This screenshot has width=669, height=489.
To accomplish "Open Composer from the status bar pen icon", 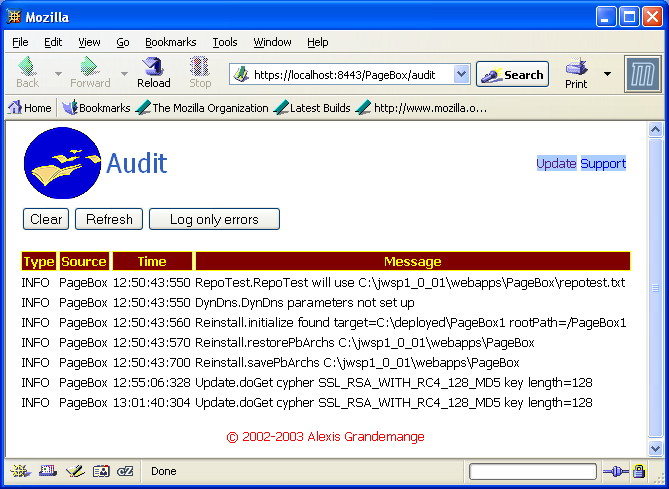I will 74,471.
